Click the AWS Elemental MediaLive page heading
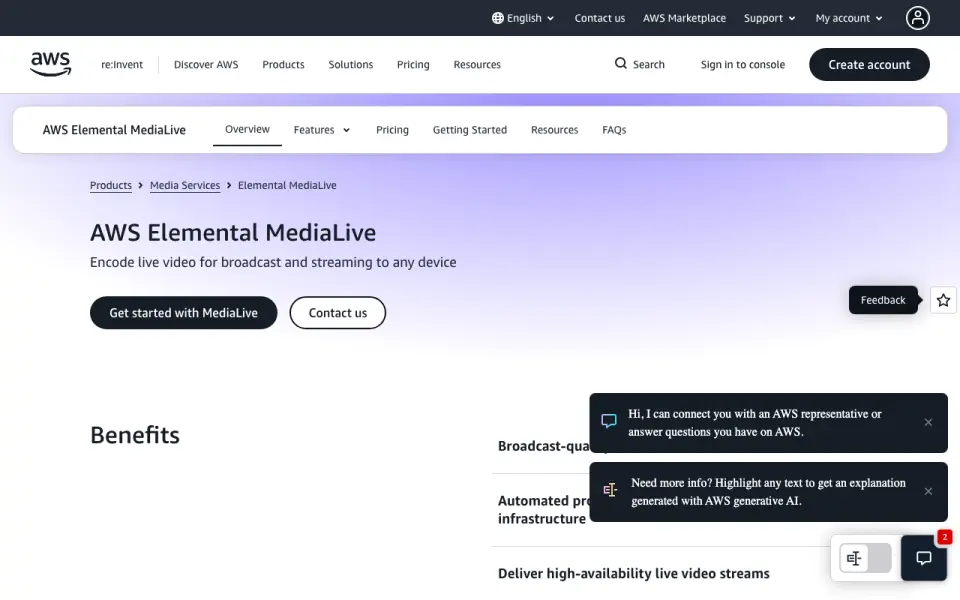960x600 pixels. [233, 233]
